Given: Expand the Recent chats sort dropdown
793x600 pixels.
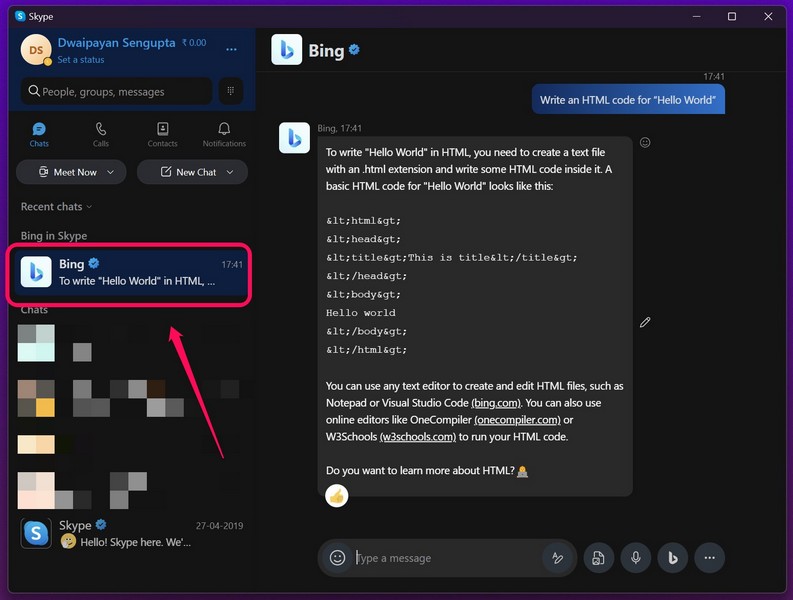Looking at the screenshot, I should click(x=57, y=206).
